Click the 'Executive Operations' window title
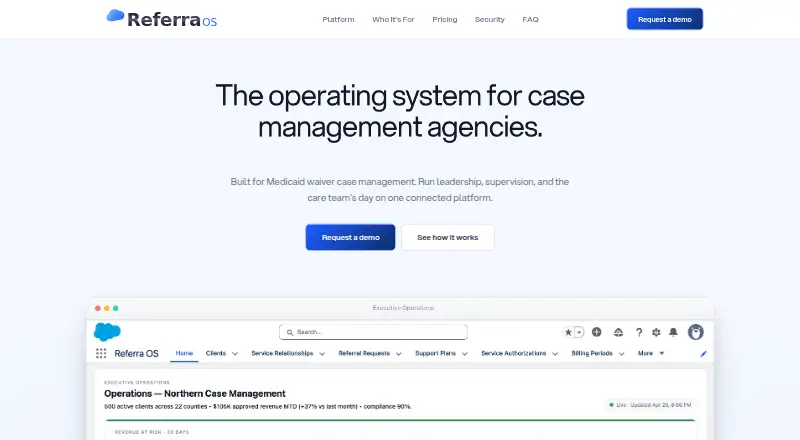This screenshot has height=440, width=800. coord(403,308)
